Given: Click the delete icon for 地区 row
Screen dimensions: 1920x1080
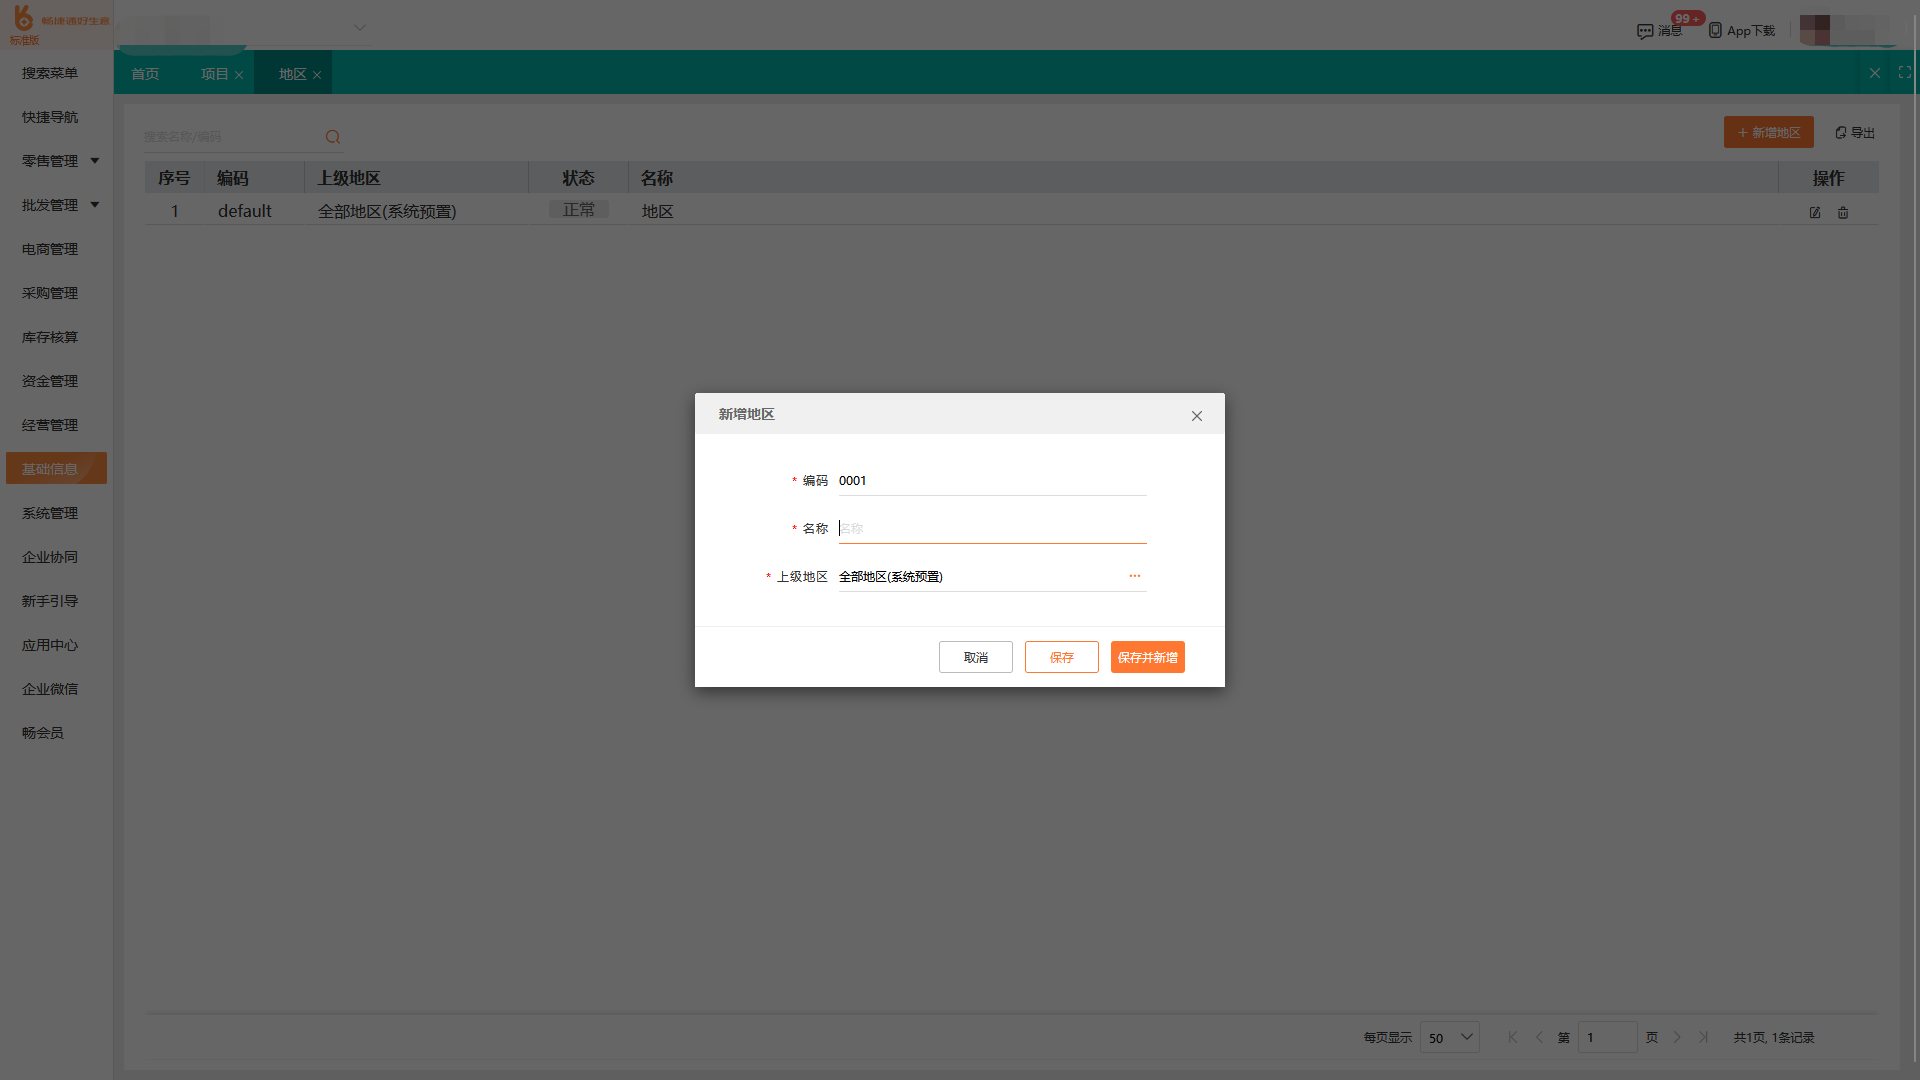Looking at the screenshot, I should coord(1844,212).
